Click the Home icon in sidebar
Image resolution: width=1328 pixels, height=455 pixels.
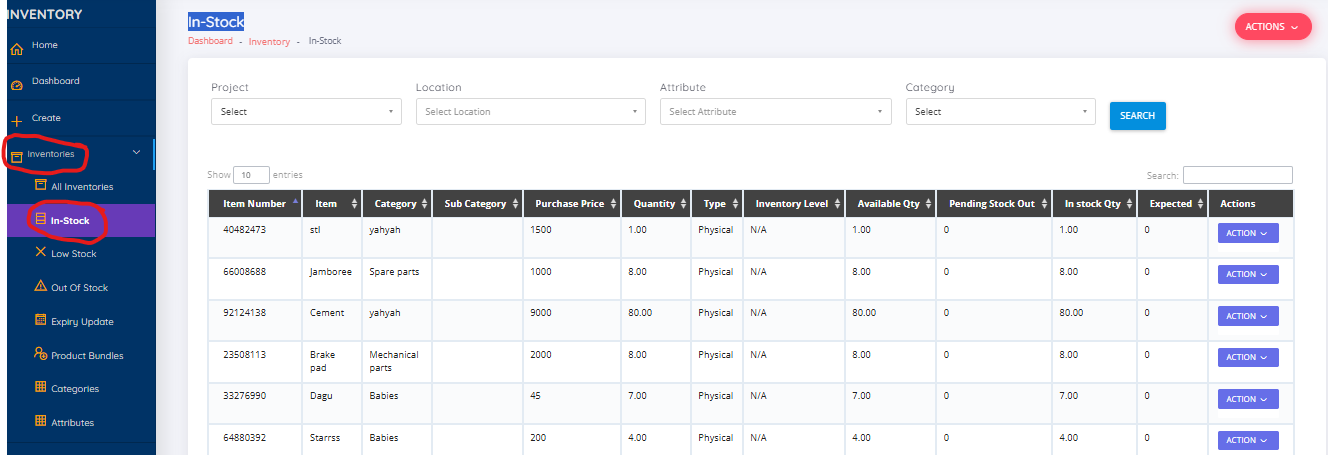pos(16,49)
